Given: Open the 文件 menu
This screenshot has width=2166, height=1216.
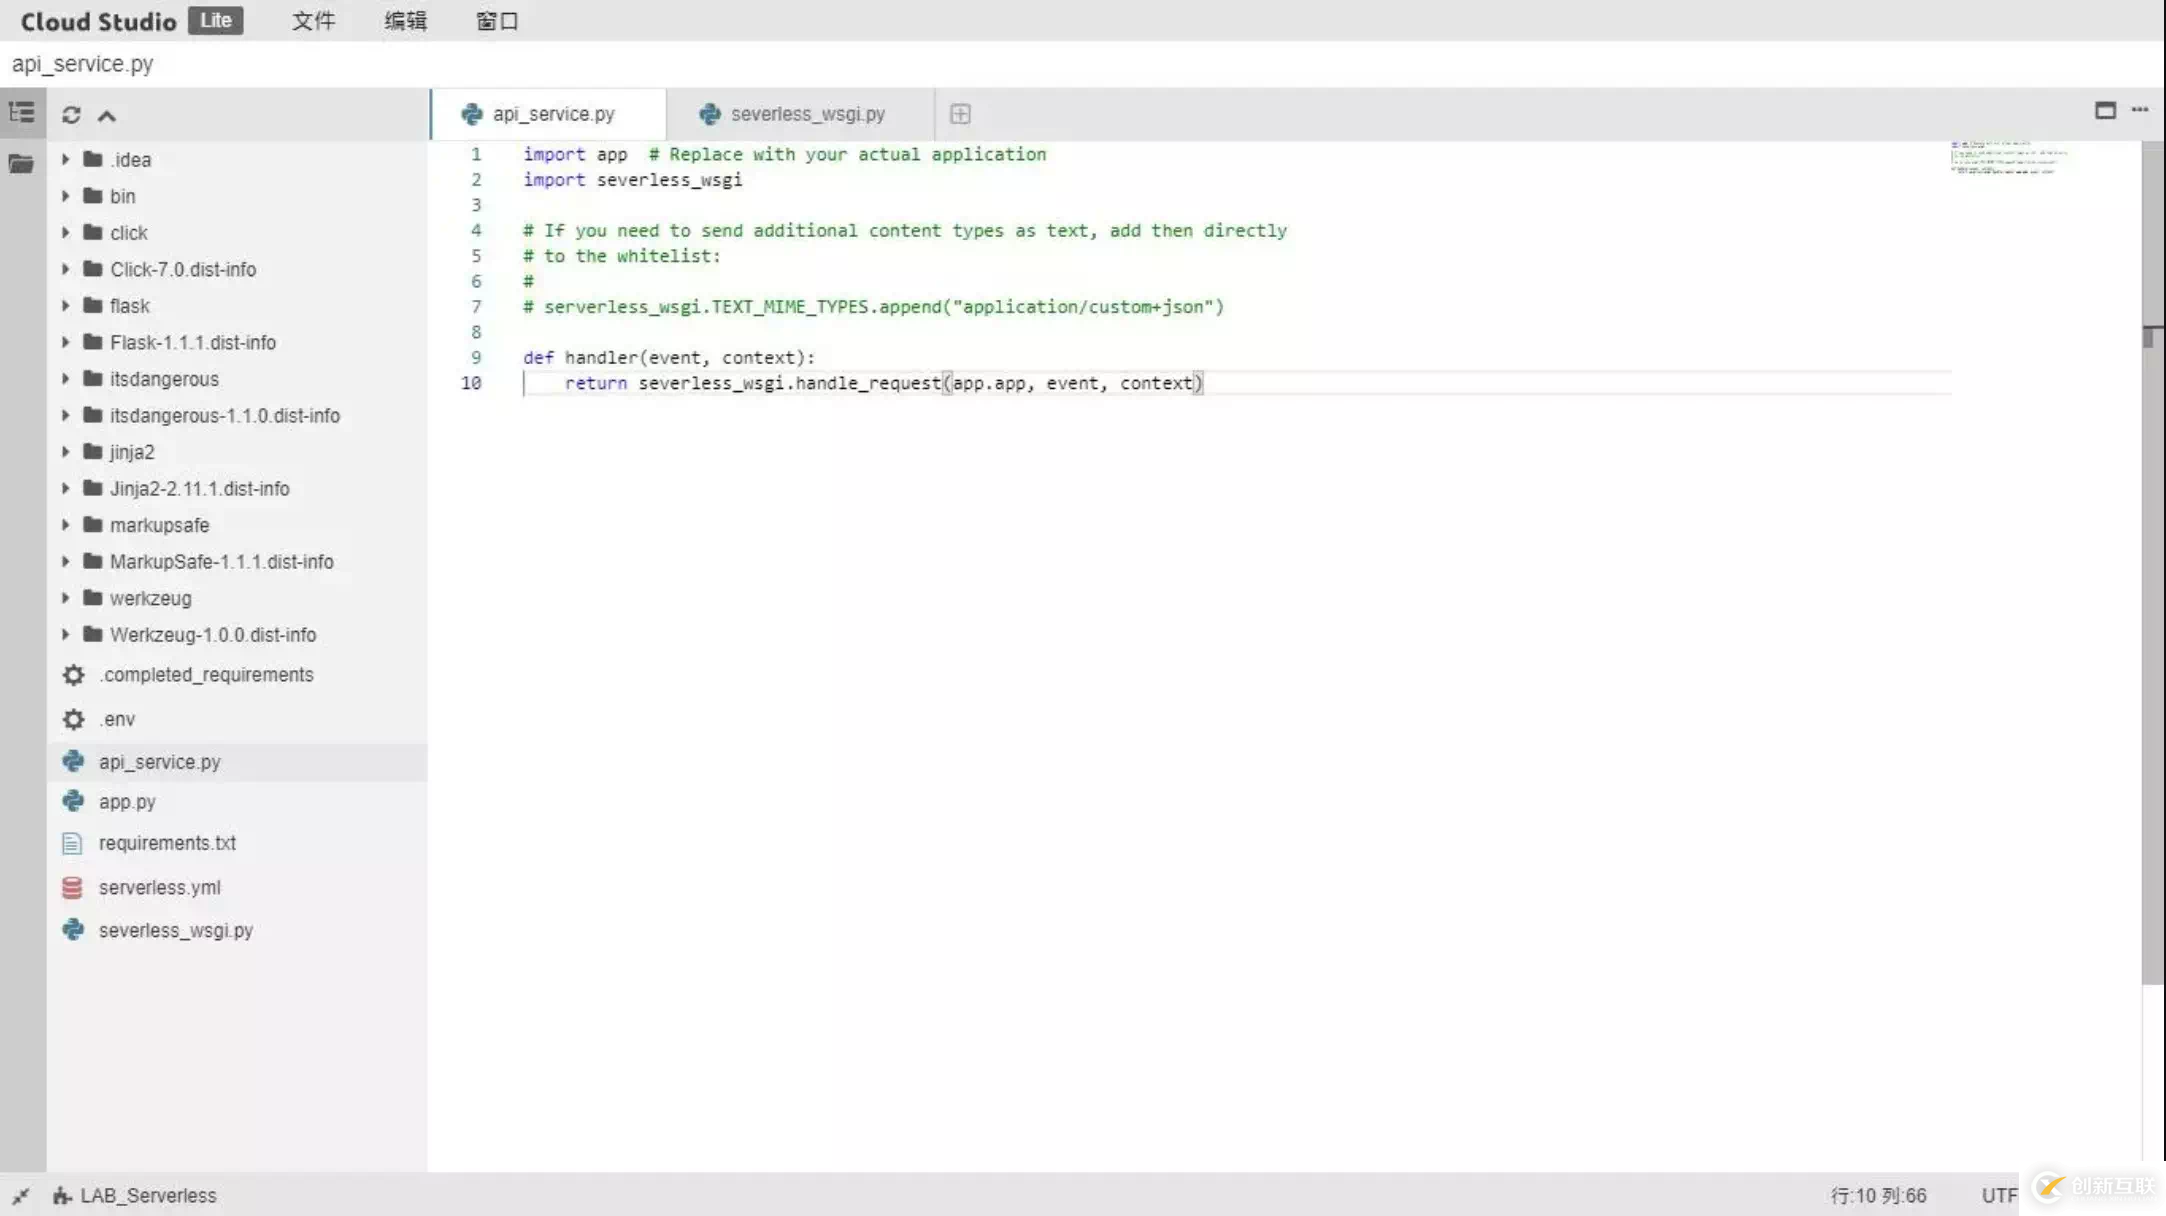Looking at the screenshot, I should pyautogui.click(x=314, y=21).
